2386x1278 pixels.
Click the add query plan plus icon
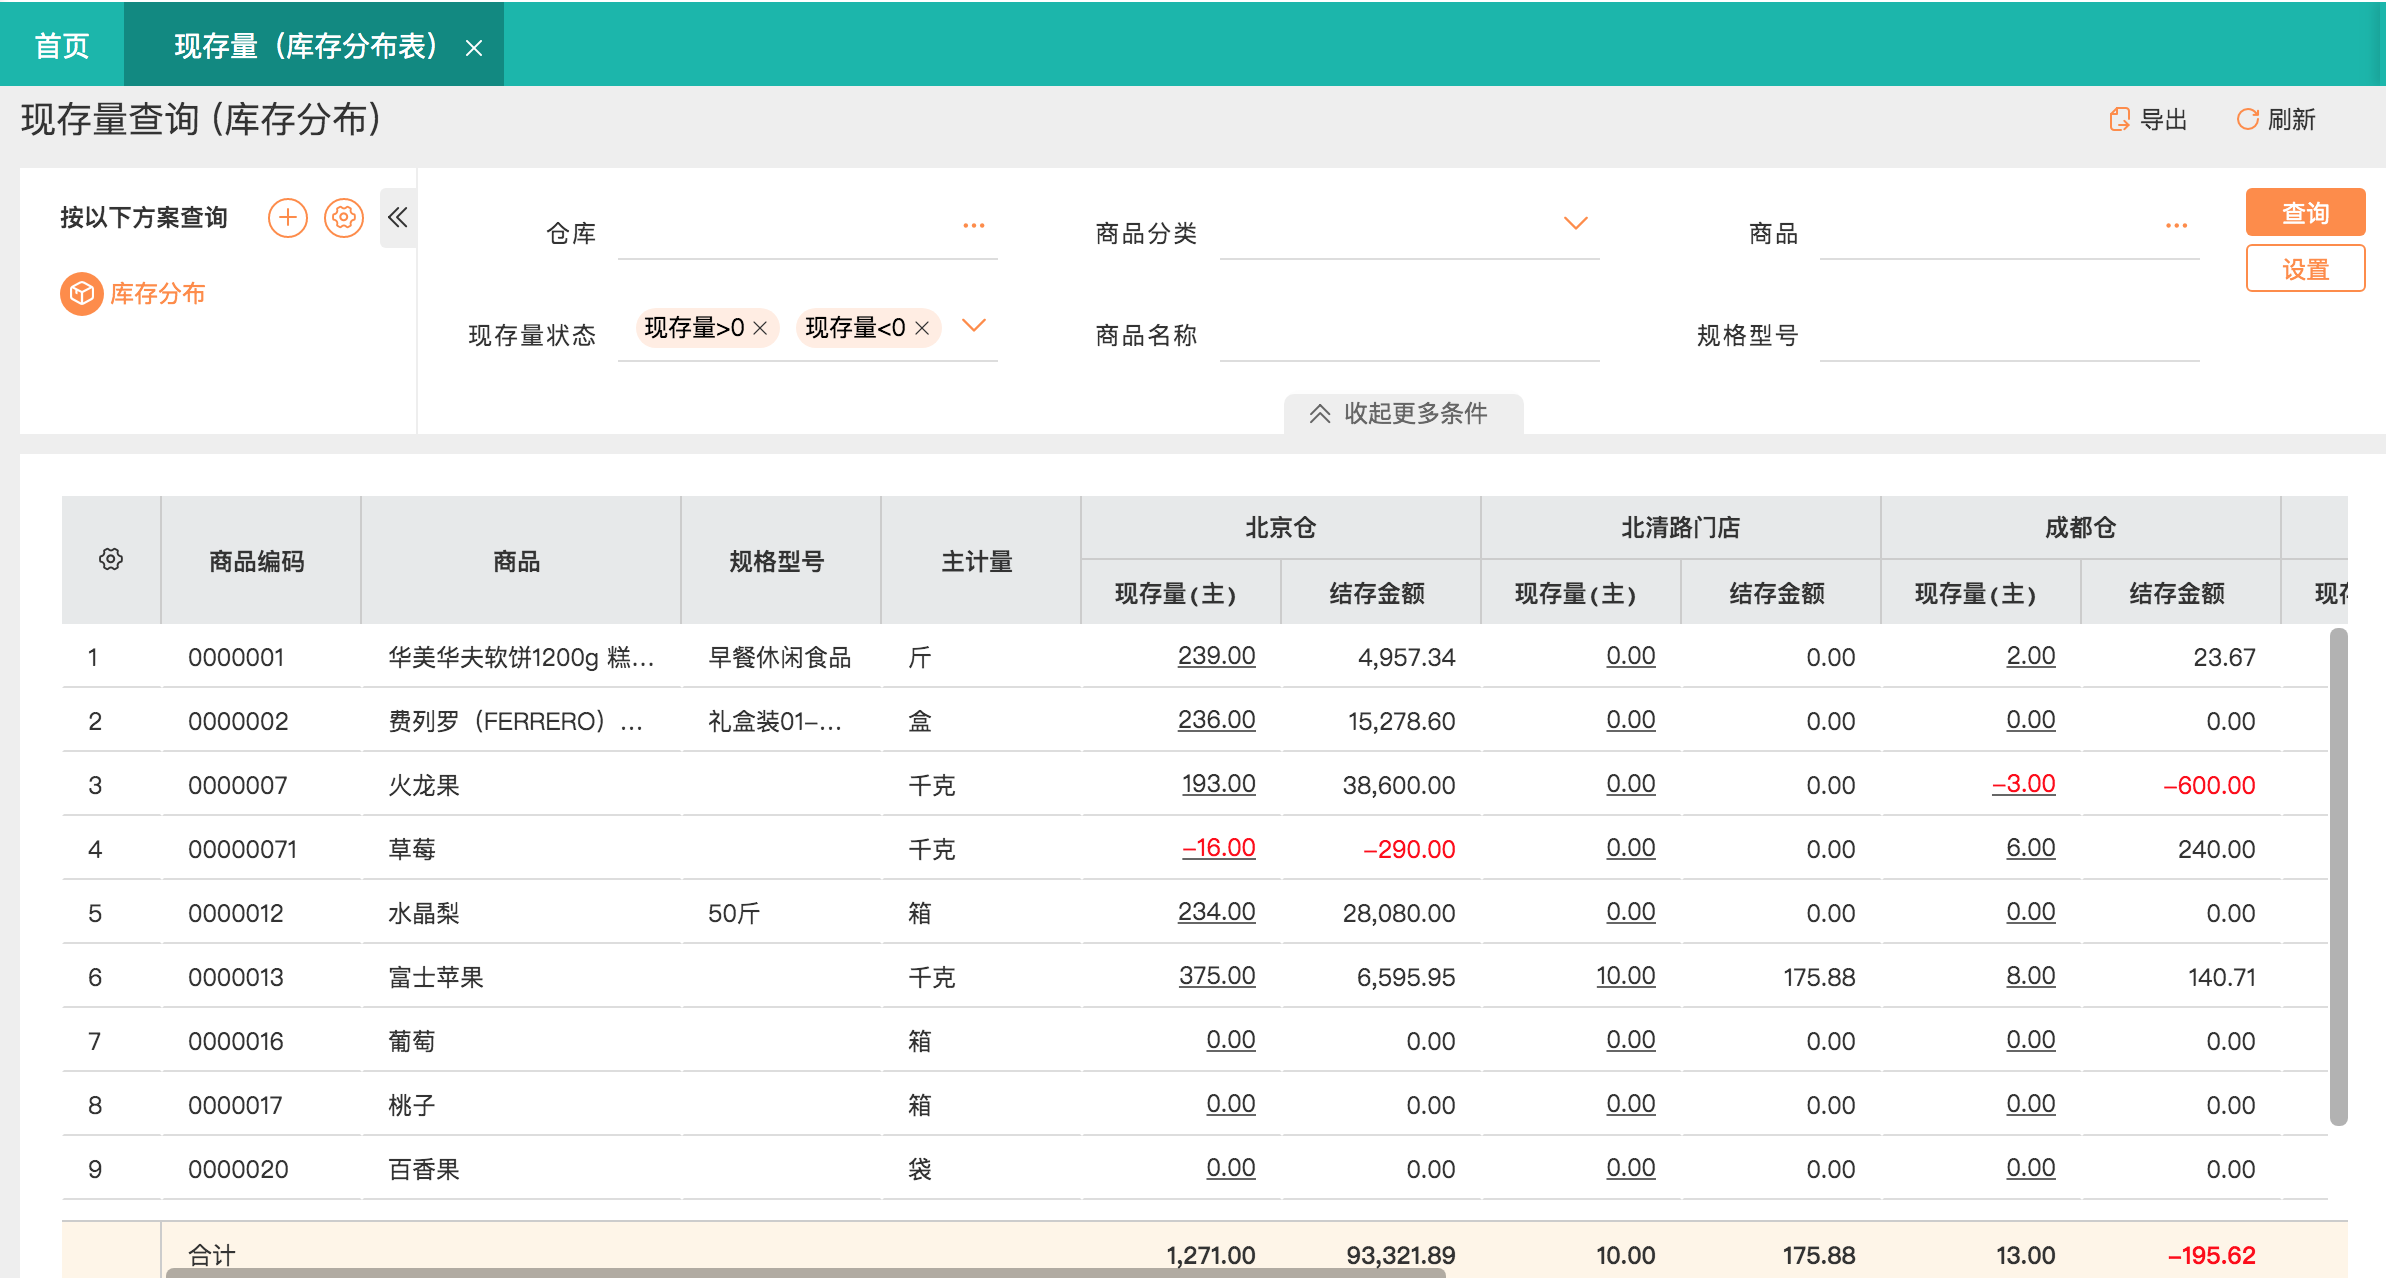289,218
